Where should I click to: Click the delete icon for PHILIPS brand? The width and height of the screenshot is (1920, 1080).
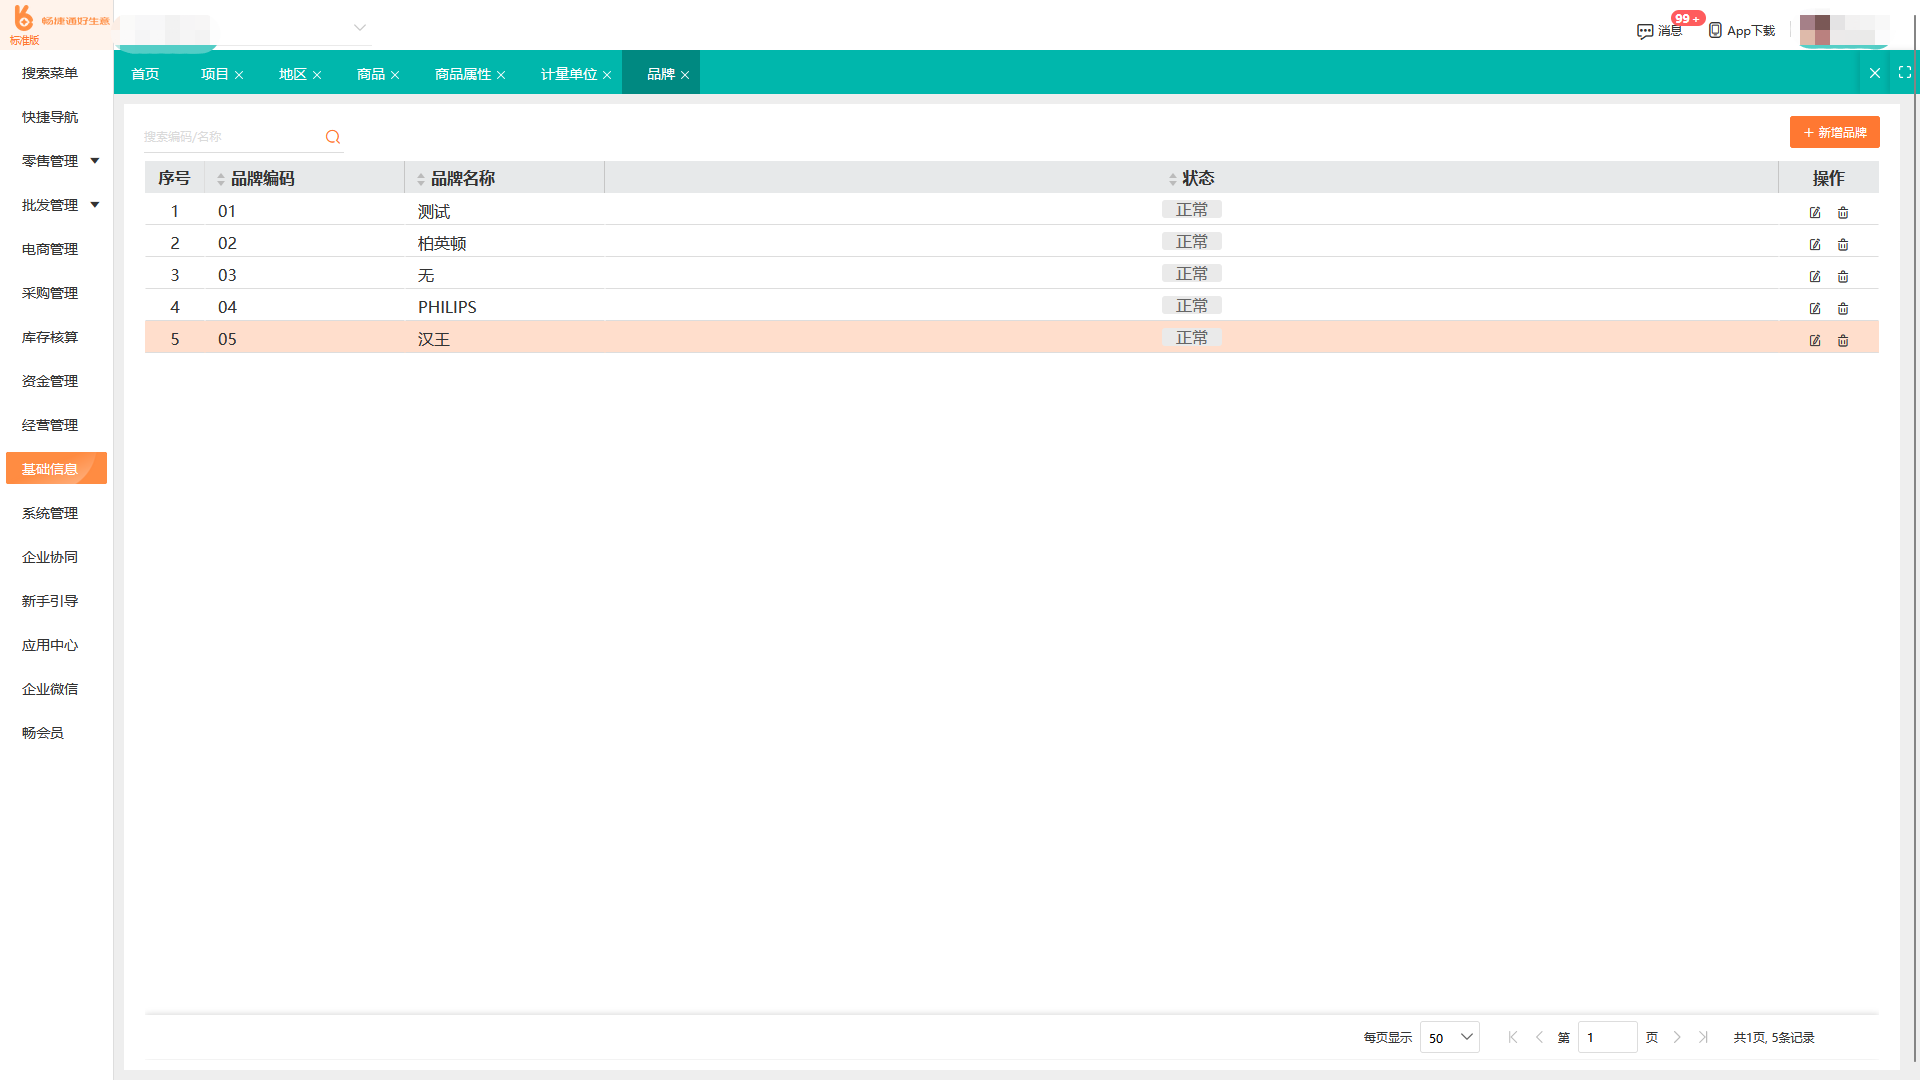pos(1844,307)
